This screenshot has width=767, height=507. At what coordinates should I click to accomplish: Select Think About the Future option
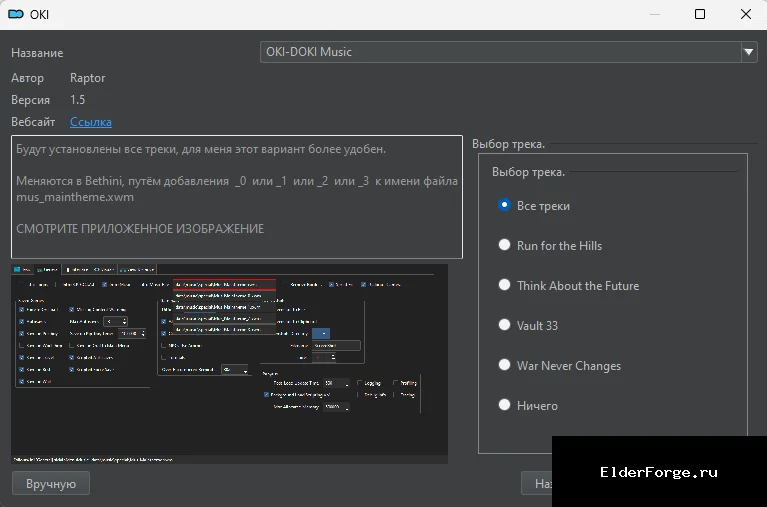tap(505, 285)
